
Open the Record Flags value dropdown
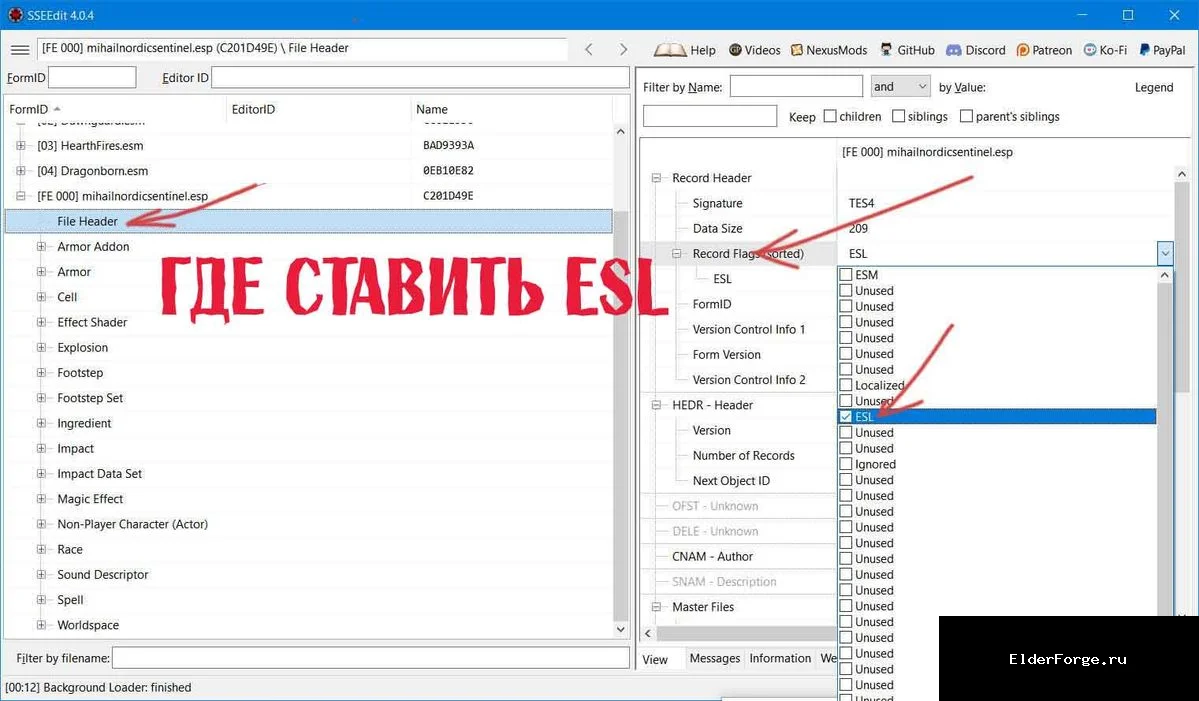[x=1164, y=254]
